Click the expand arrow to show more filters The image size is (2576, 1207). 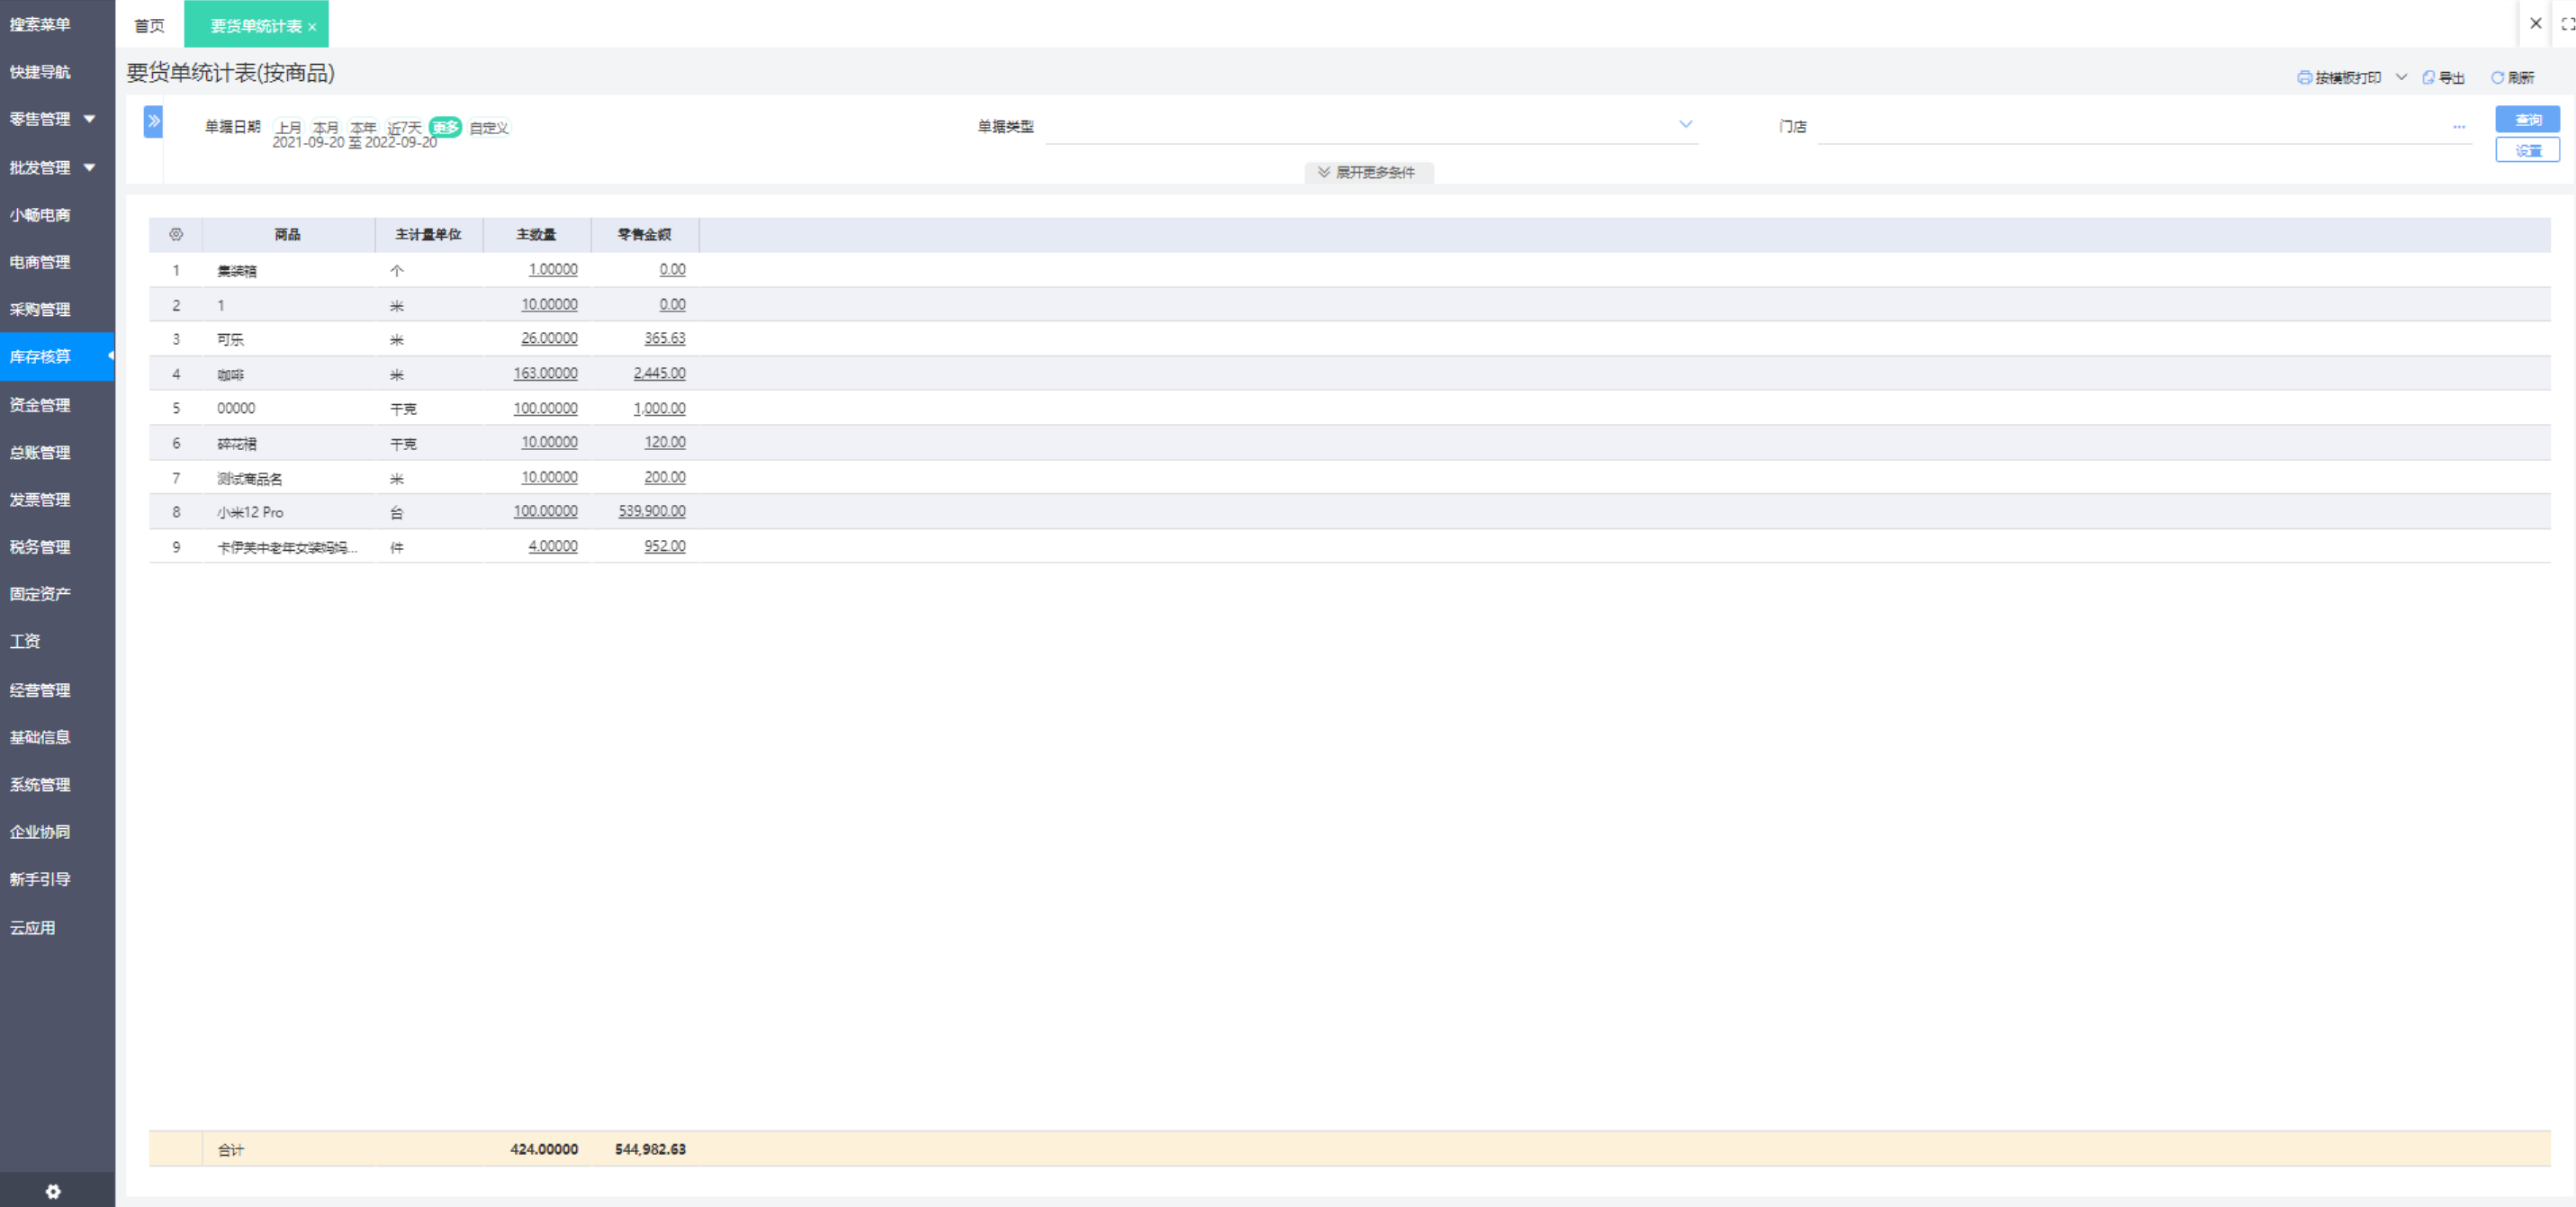pyautogui.click(x=1365, y=171)
